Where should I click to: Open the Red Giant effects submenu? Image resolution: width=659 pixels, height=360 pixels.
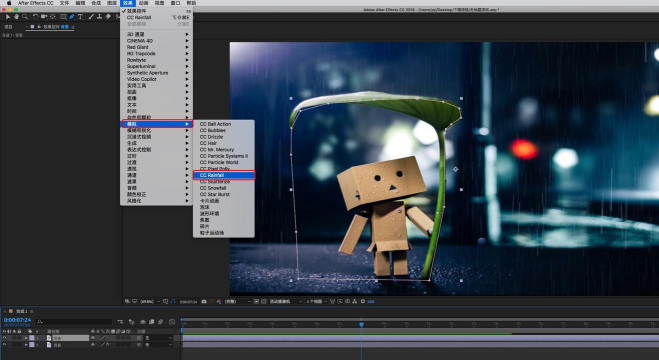point(156,47)
